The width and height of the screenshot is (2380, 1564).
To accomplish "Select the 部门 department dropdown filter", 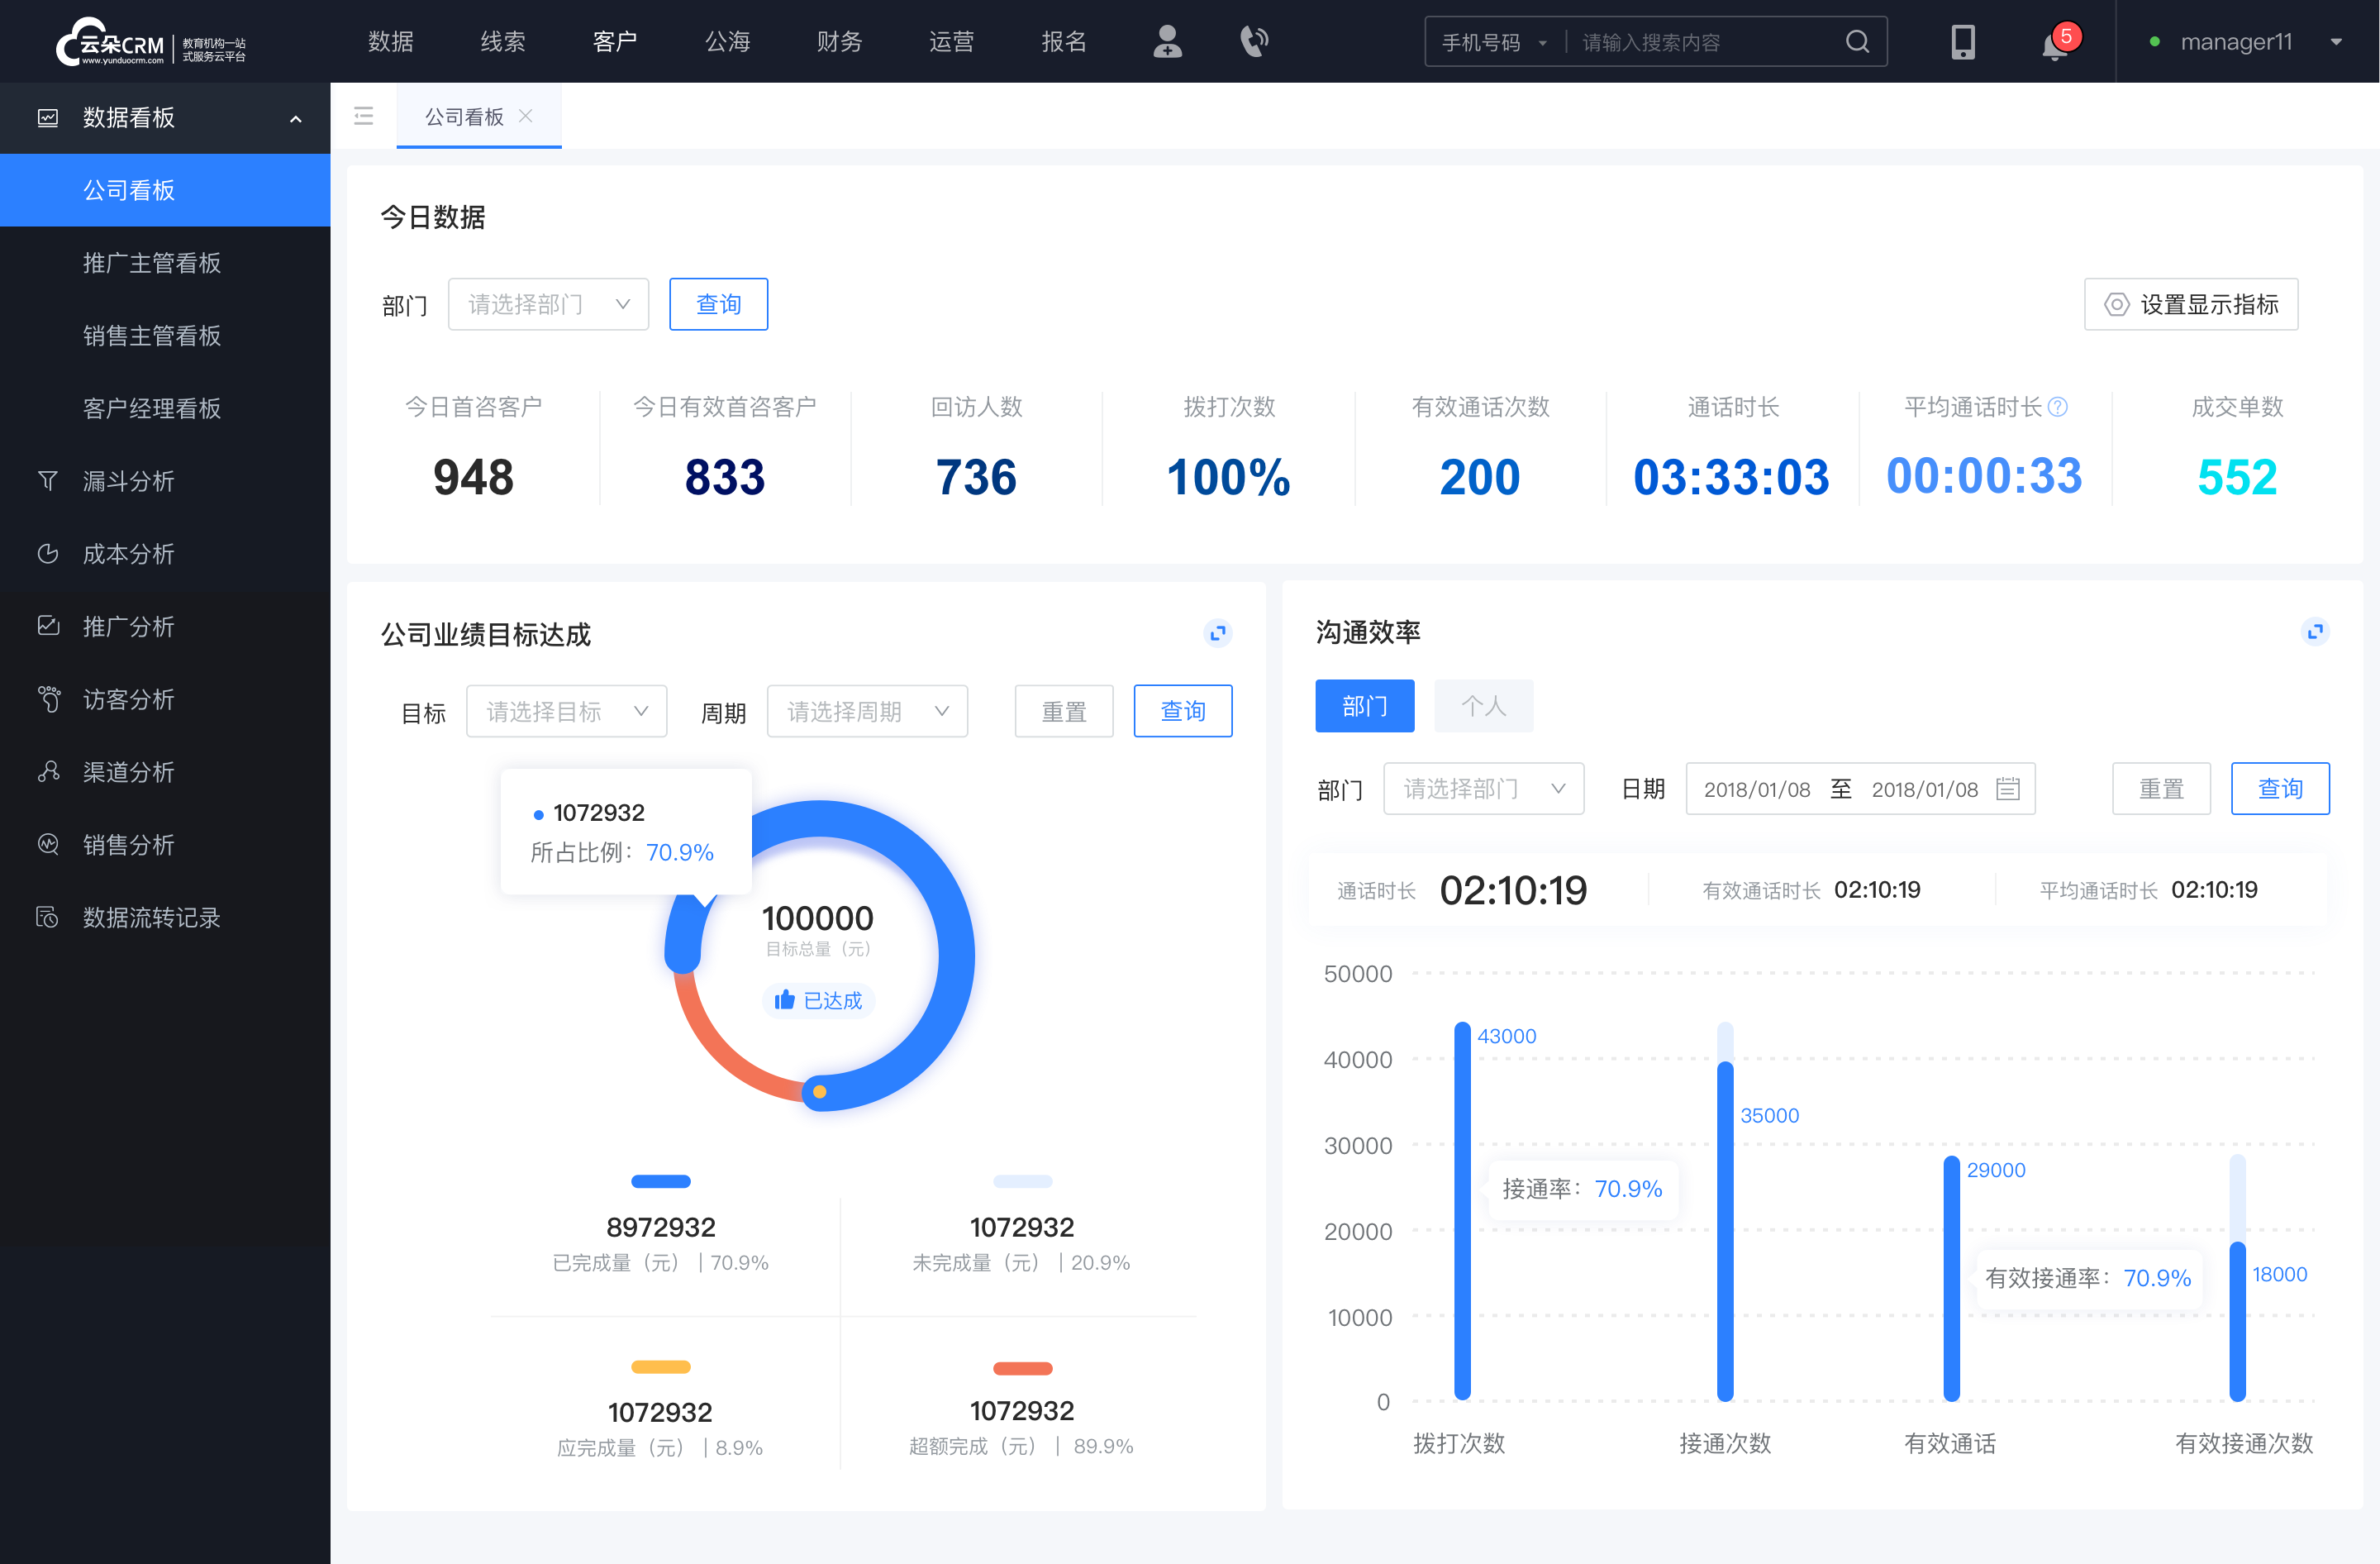I will pos(545,303).
